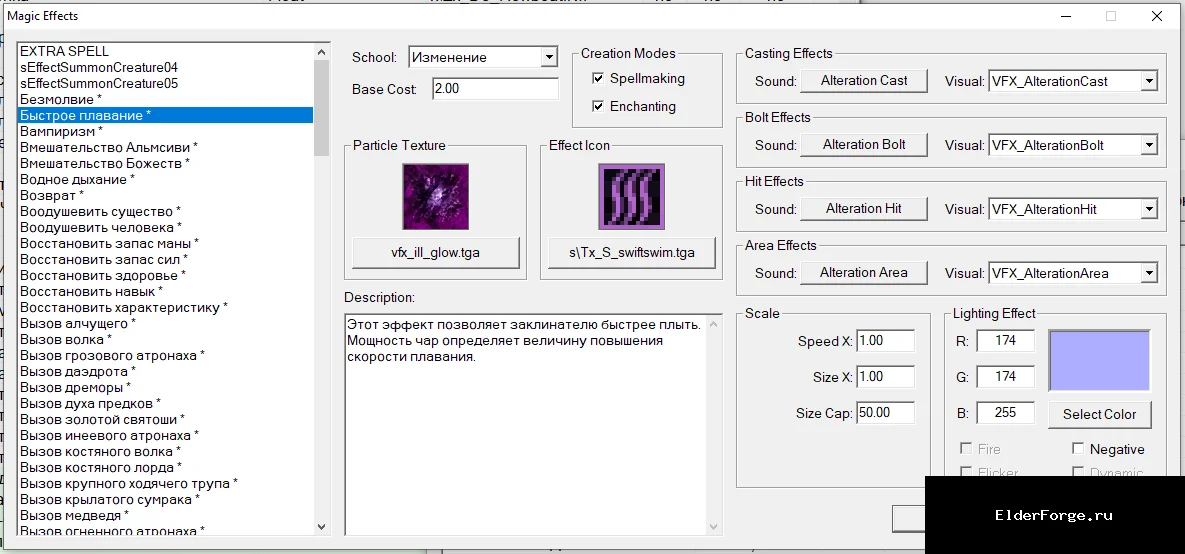Toggle the Spellmaking checkbox
The image size is (1185, 554).
click(598, 78)
